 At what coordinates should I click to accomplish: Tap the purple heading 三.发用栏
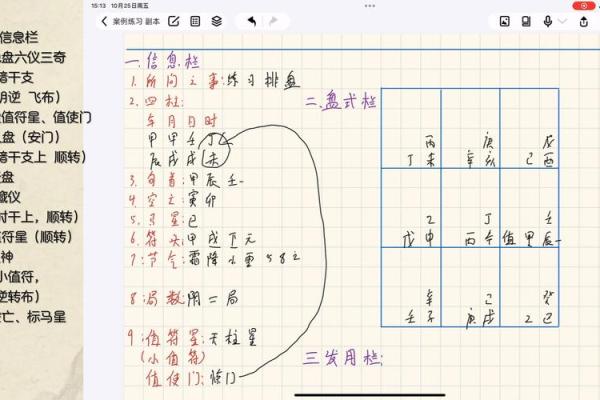point(343,359)
